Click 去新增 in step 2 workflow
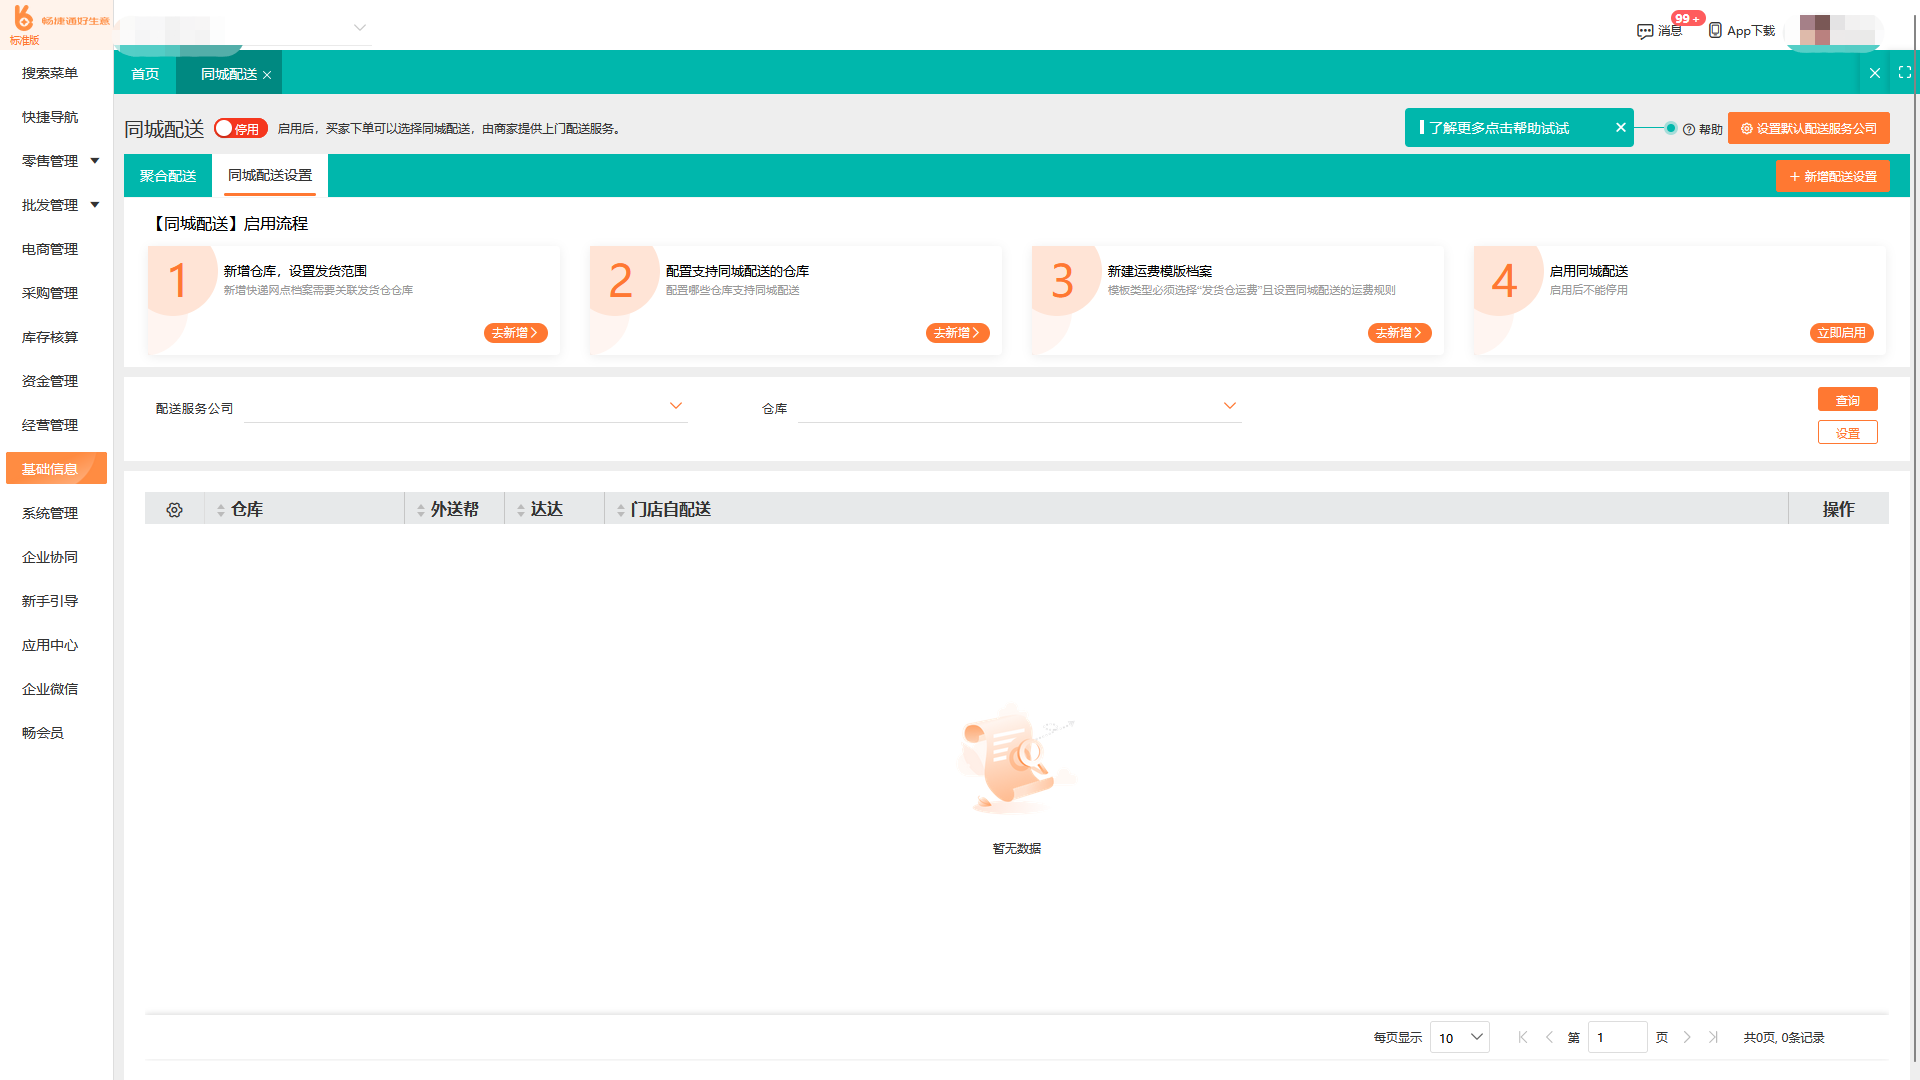Viewport: 1920px width, 1080px height. (x=955, y=332)
